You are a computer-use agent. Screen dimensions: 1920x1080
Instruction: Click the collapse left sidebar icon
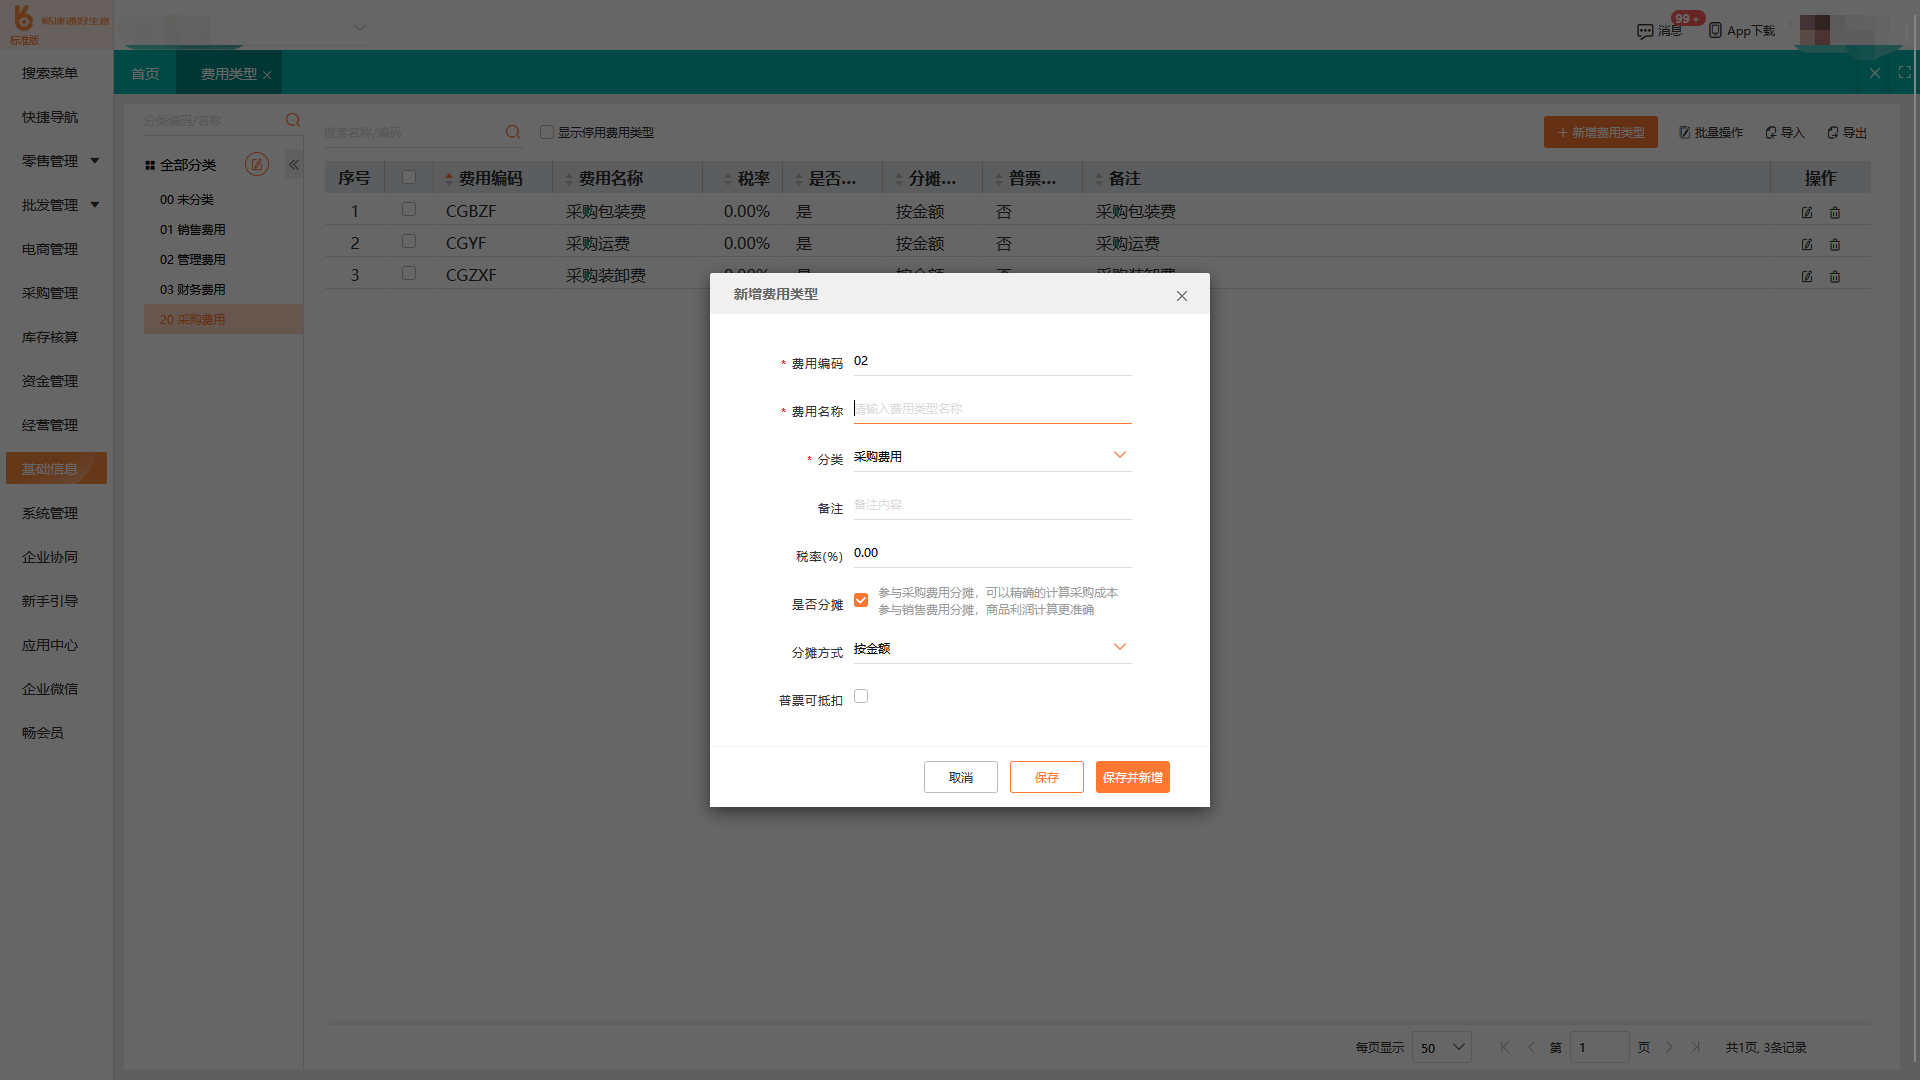pyautogui.click(x=294, y=164)
